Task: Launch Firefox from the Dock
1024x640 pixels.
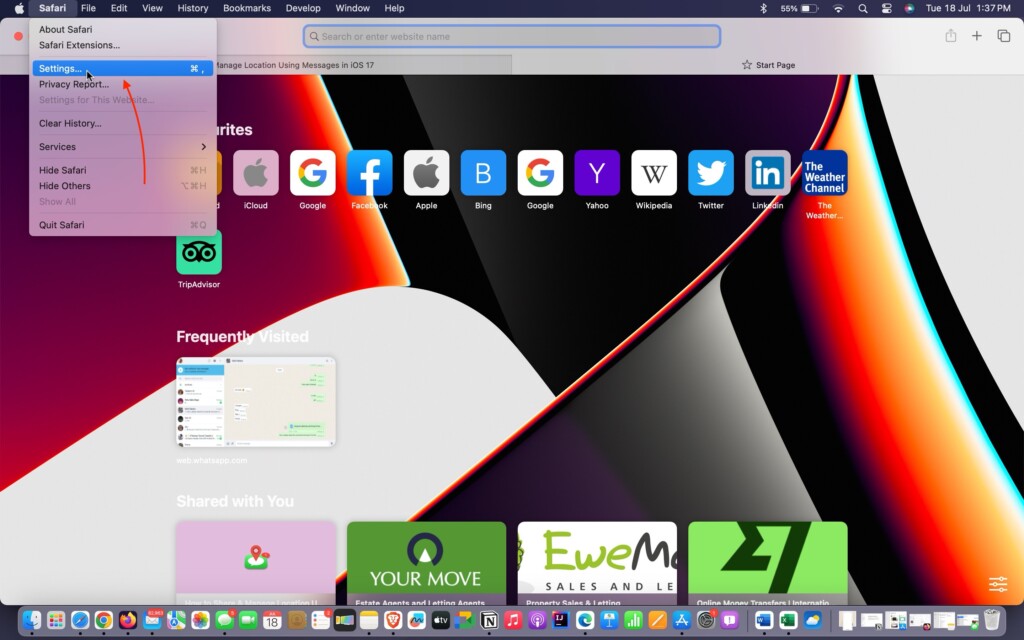Action: click(128, 620)
